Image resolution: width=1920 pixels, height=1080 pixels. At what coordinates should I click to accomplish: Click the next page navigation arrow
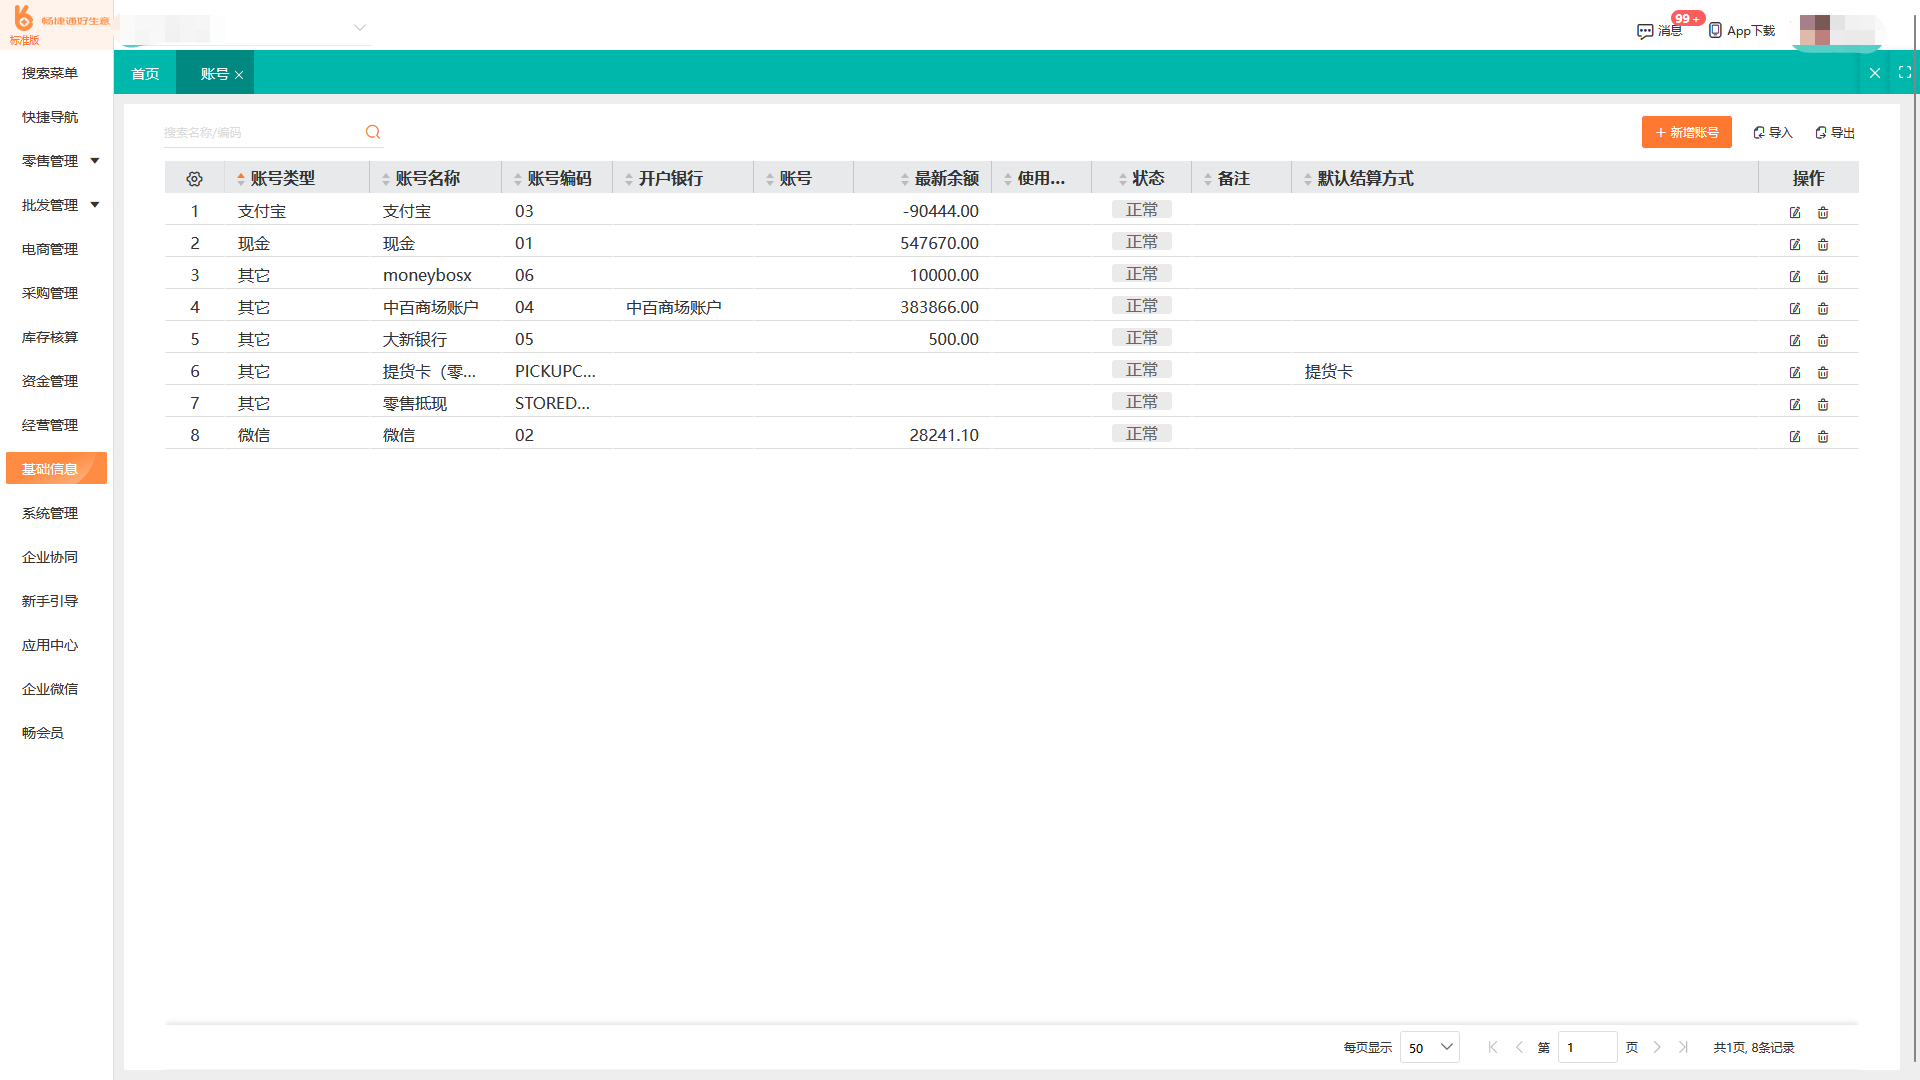coord(1656,1047)
